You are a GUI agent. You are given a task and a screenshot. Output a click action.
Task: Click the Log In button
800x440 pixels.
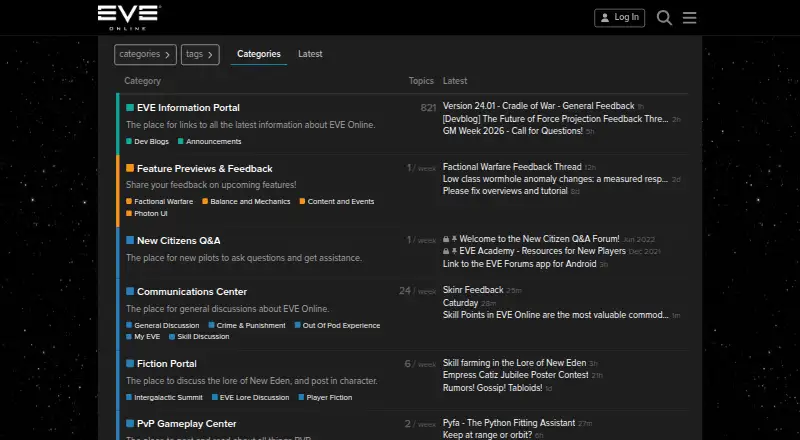coord(619,18)
